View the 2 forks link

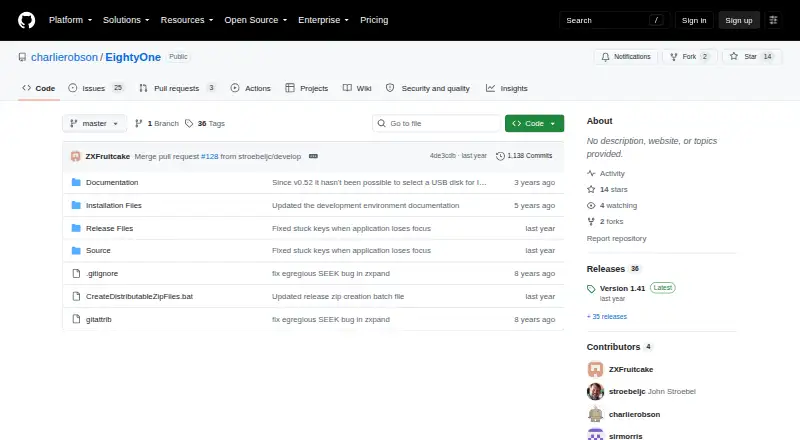tap(605, 222)
